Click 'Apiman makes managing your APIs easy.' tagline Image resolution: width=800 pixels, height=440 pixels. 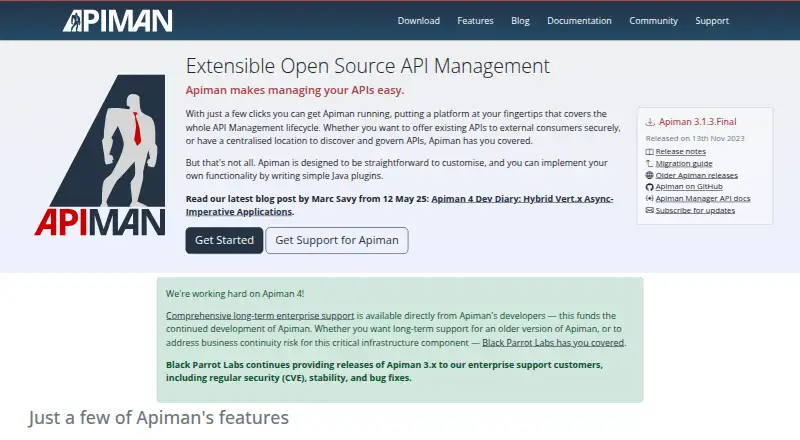coord(295,90)
